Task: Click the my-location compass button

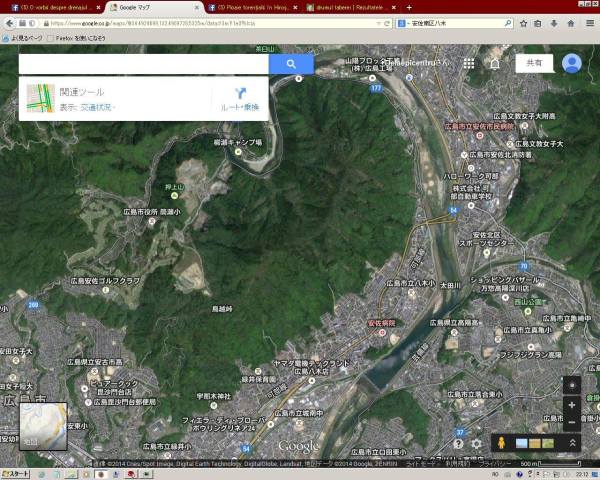Action: pos(571,385)
